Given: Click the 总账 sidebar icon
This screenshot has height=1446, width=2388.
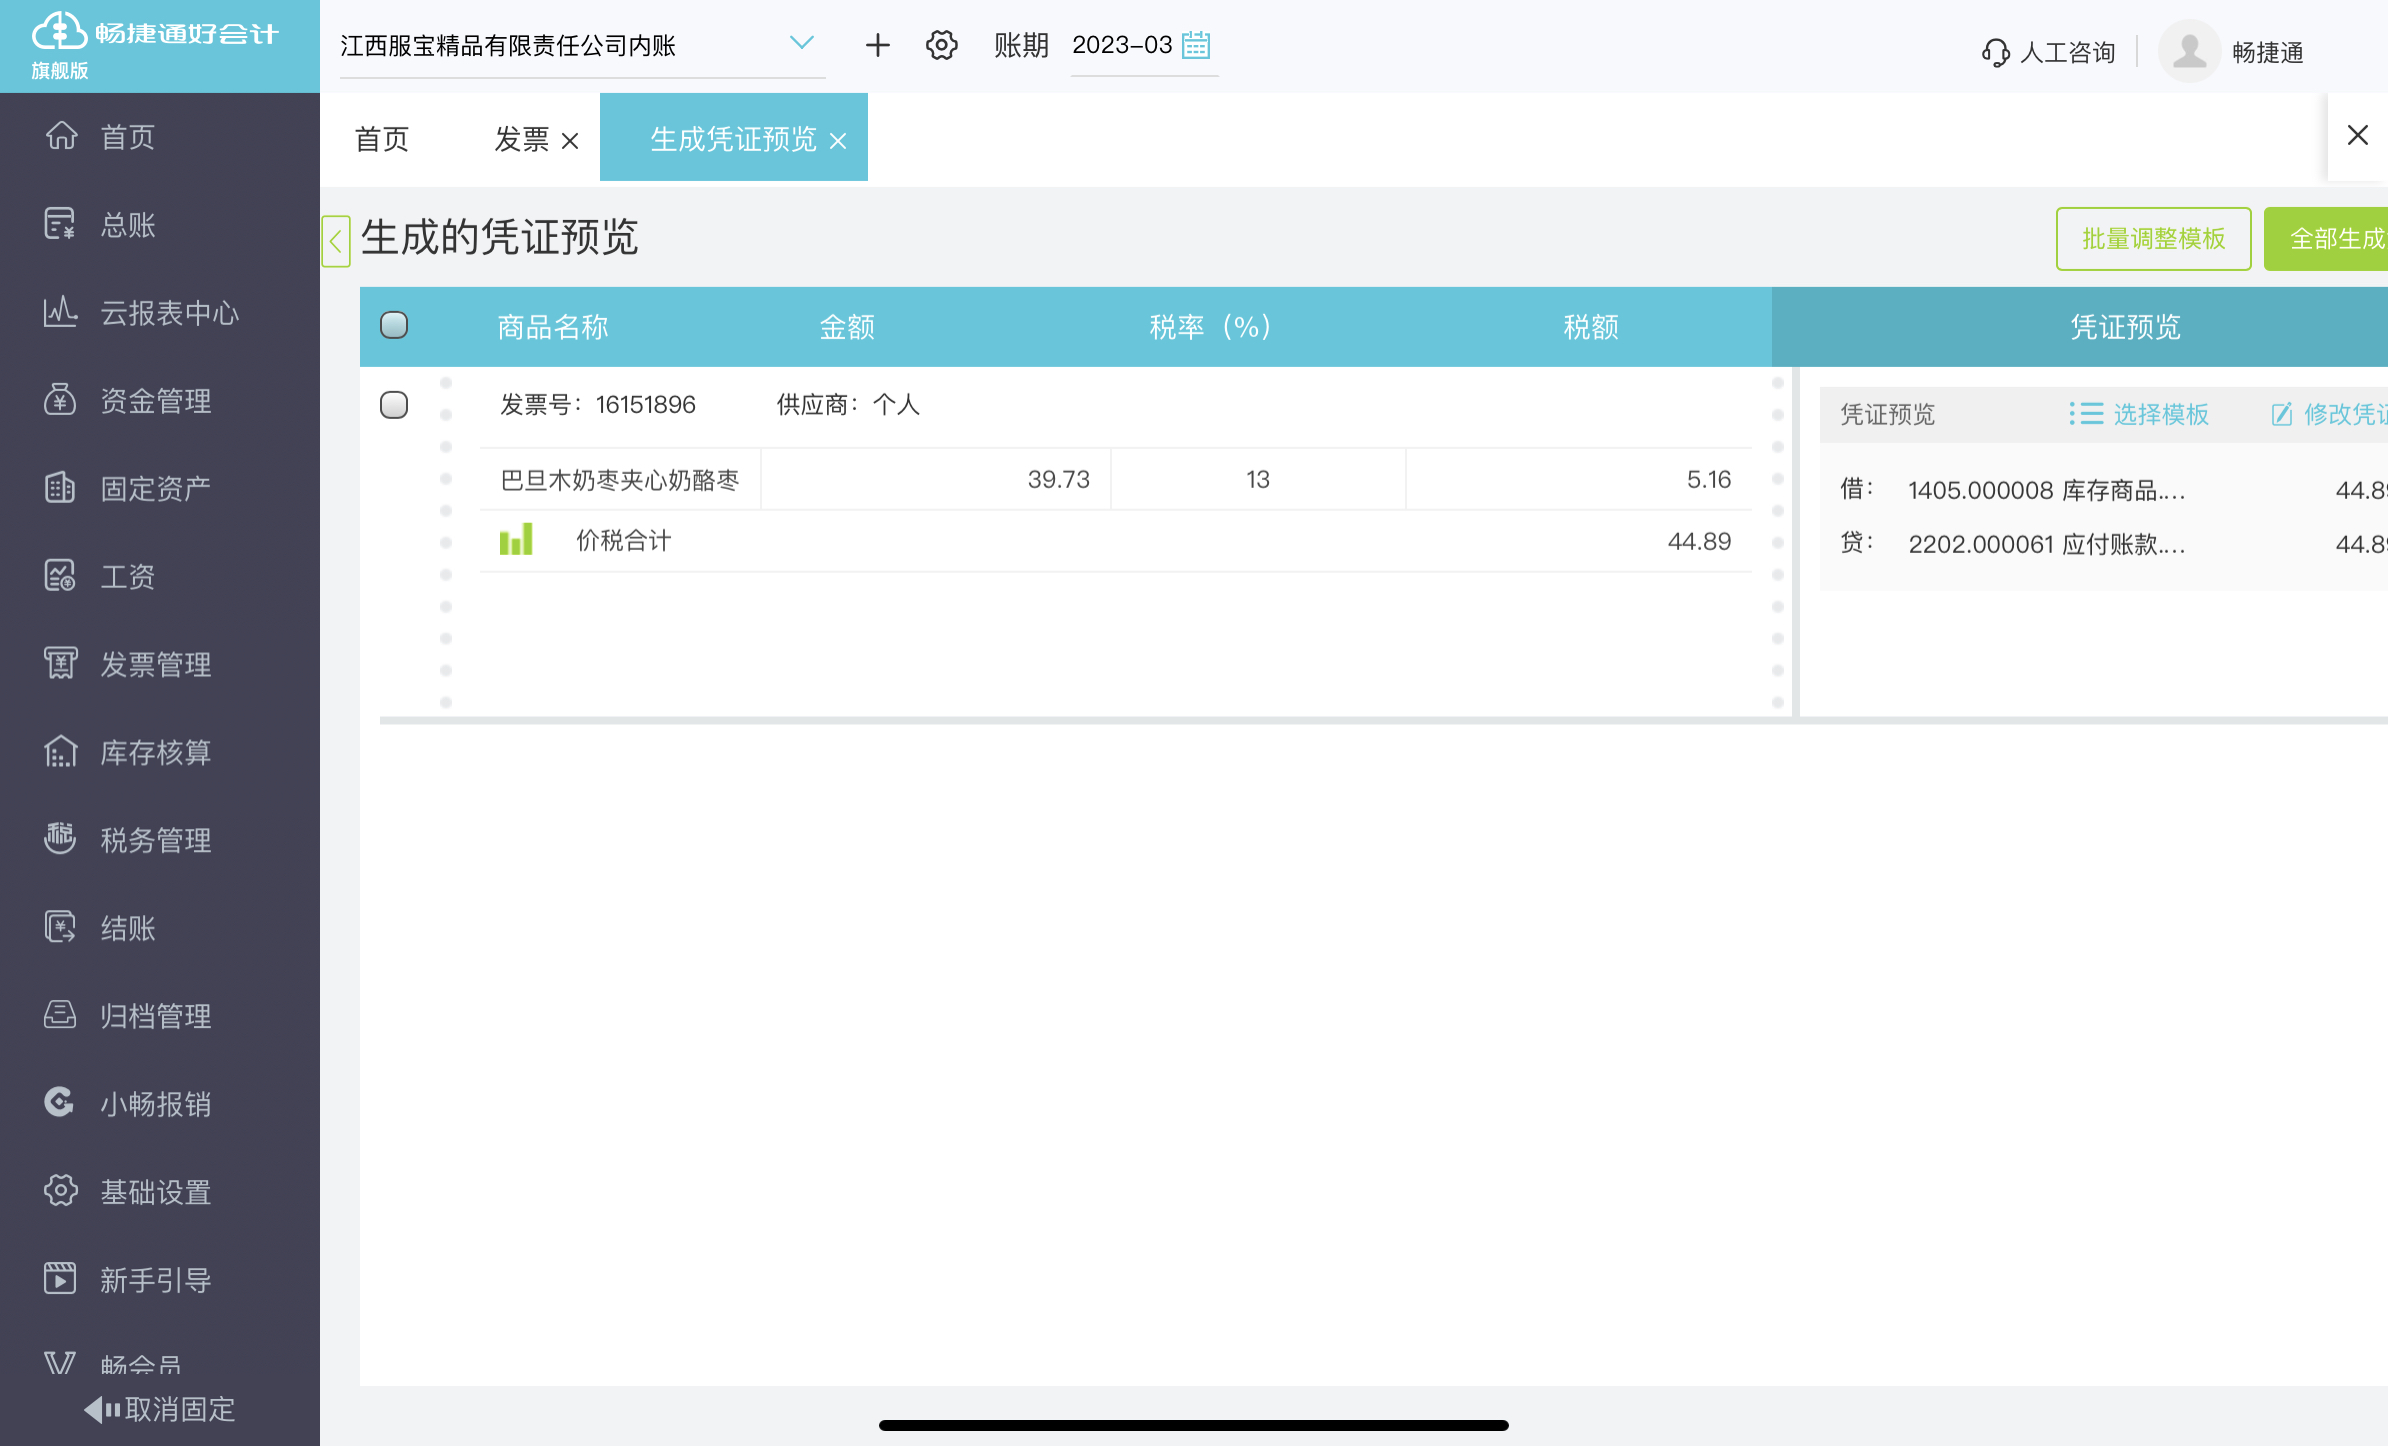Looking at the screenshot, I should coord(61,223).
